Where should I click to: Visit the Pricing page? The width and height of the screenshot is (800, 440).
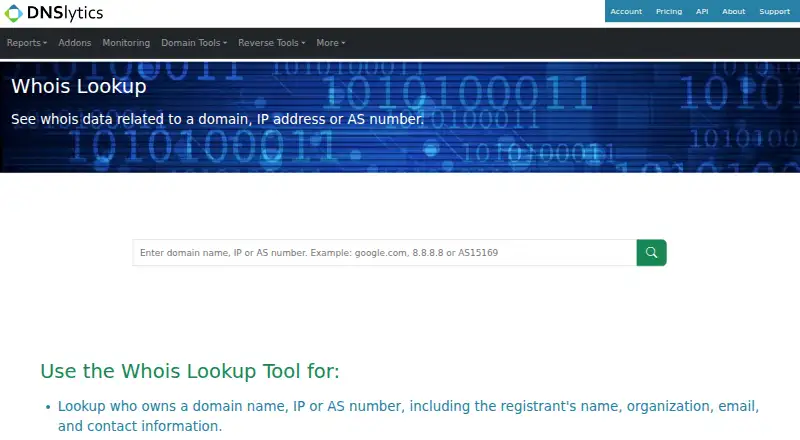669,11
